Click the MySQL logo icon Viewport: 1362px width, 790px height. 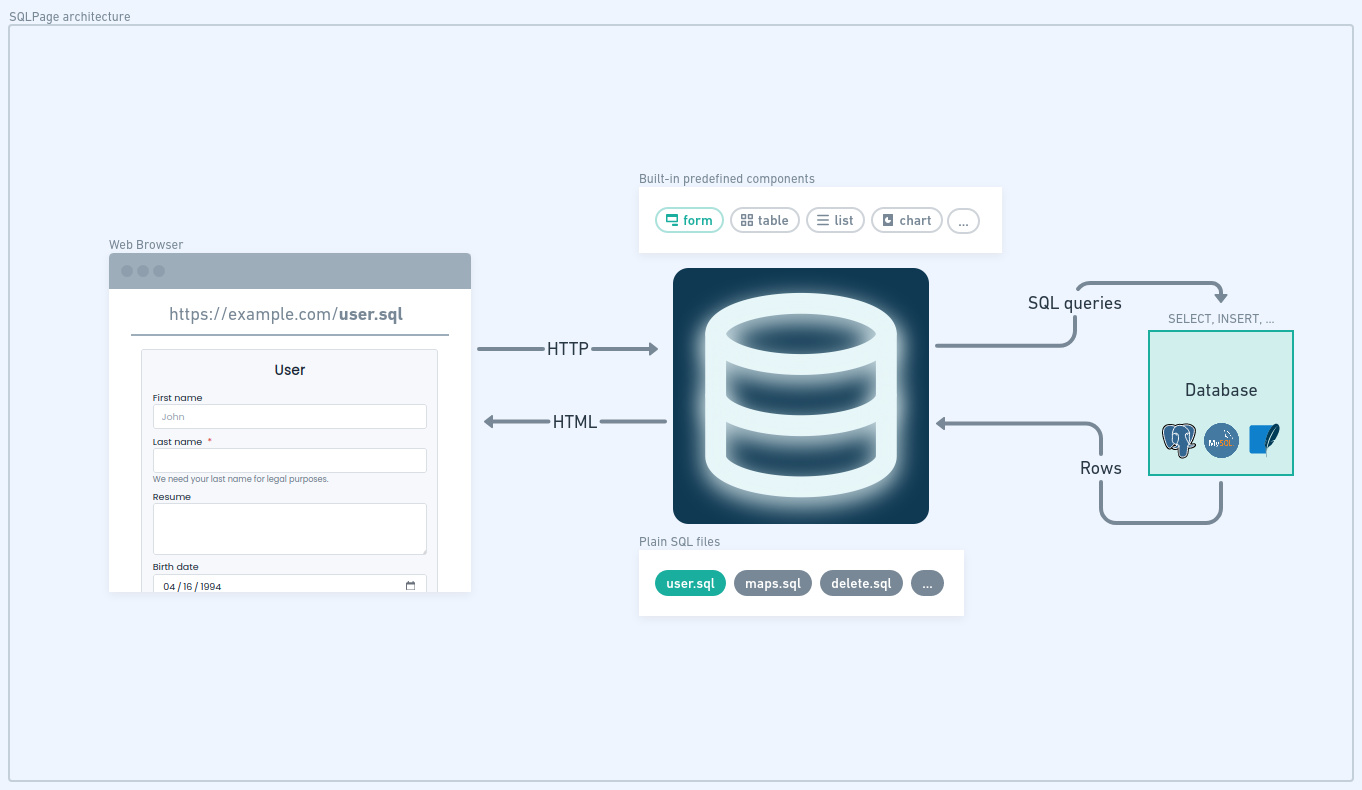tap(1221, 440)
